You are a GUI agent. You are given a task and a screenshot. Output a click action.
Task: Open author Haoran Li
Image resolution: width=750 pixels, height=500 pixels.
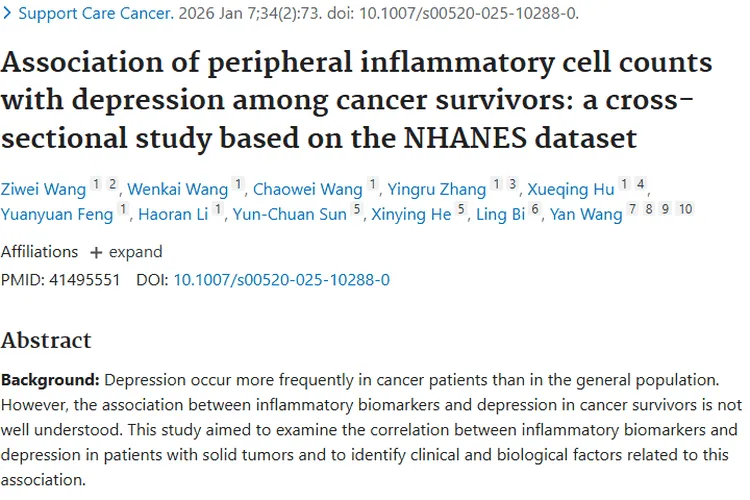point(173,214)
